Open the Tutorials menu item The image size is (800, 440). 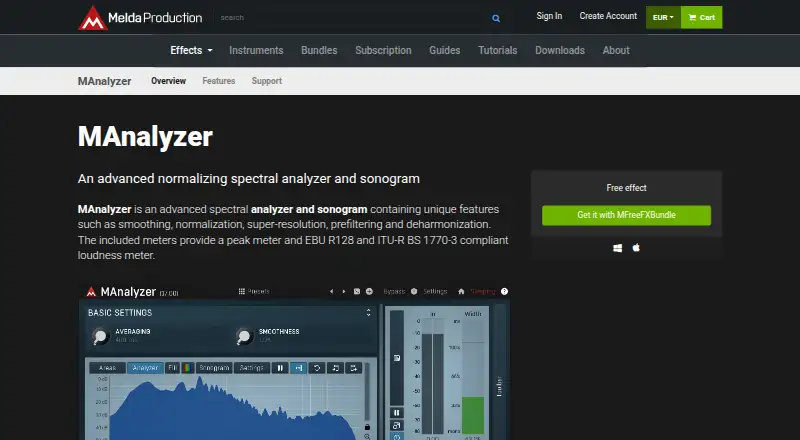tap(498, 51)
